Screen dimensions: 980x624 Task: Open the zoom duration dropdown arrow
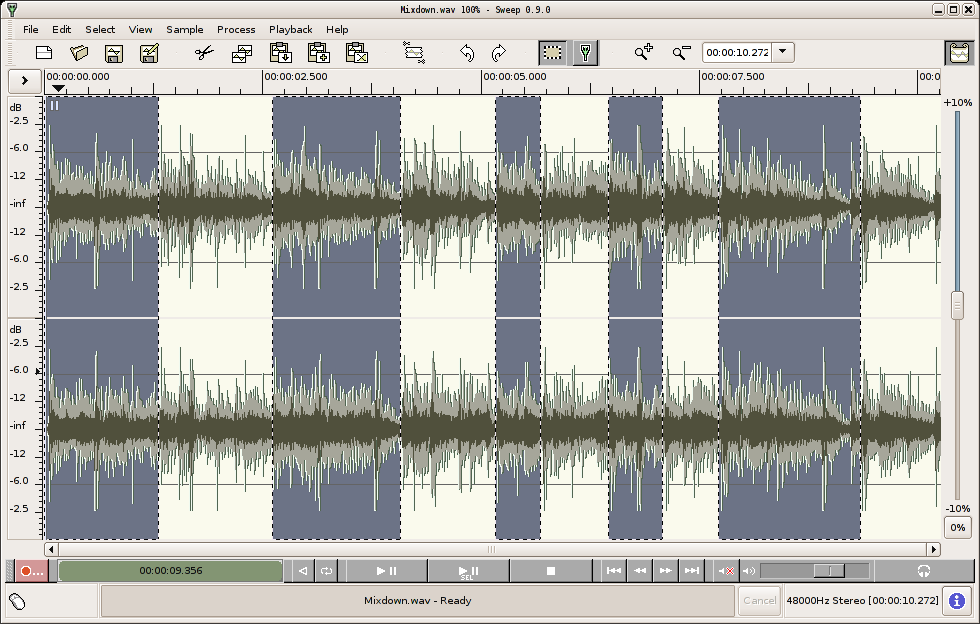[782, 52]
